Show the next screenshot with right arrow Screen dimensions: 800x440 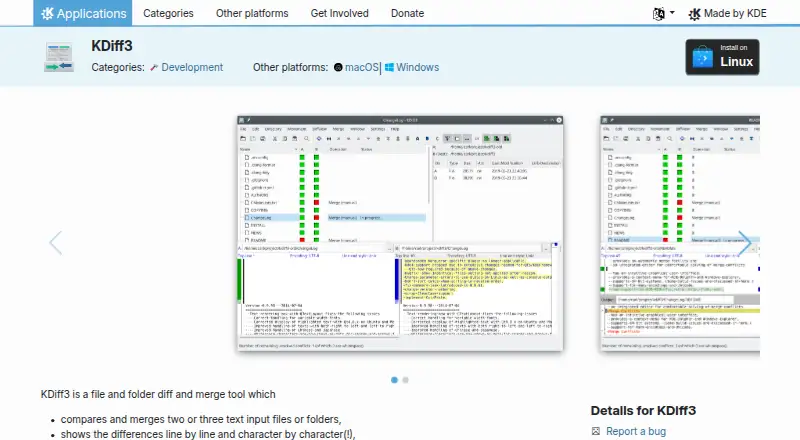click(x=744, y=242)
